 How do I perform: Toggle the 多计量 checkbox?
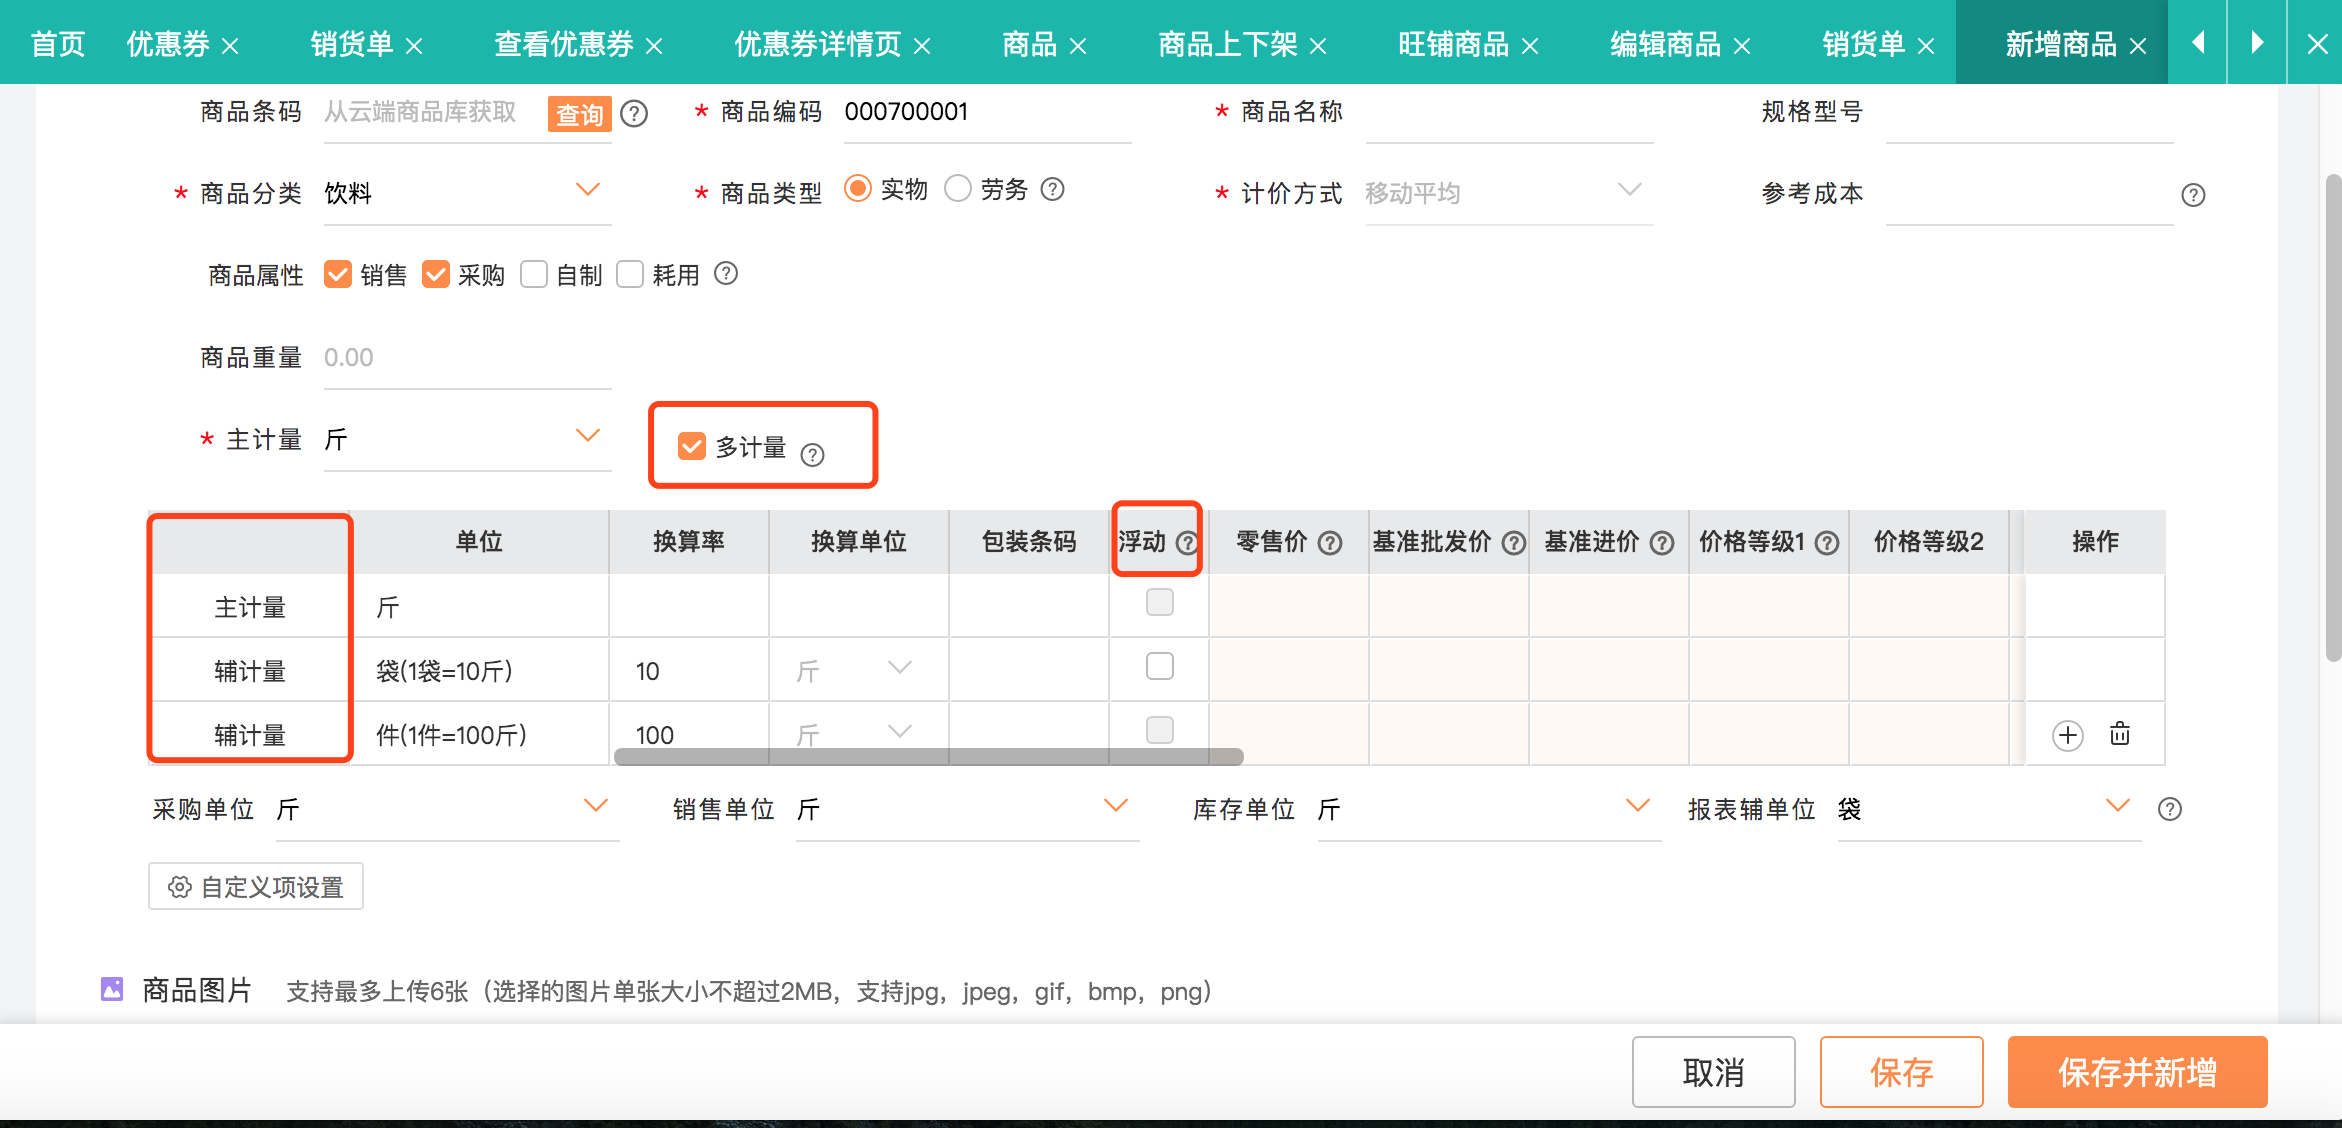(x=692, y=448)
